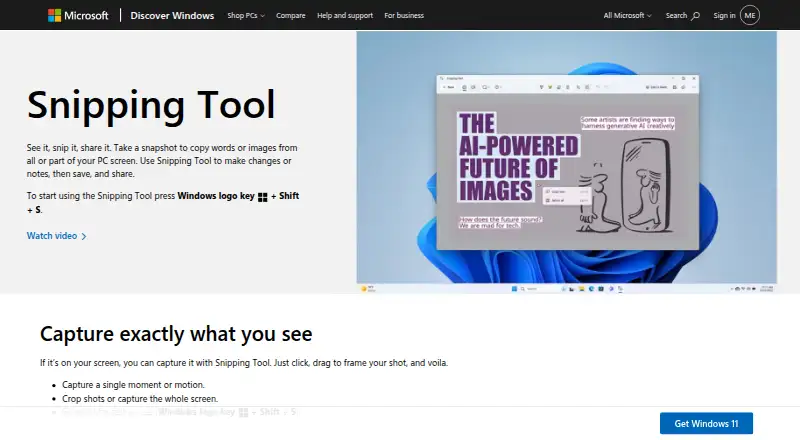
Task: Select text "Capture a single moment or motion."
Action: (x=133, y=385)
